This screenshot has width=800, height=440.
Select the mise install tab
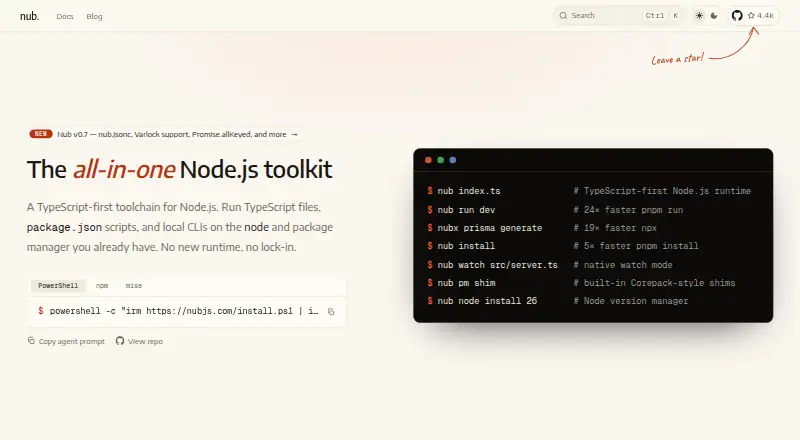pos(134,285)
